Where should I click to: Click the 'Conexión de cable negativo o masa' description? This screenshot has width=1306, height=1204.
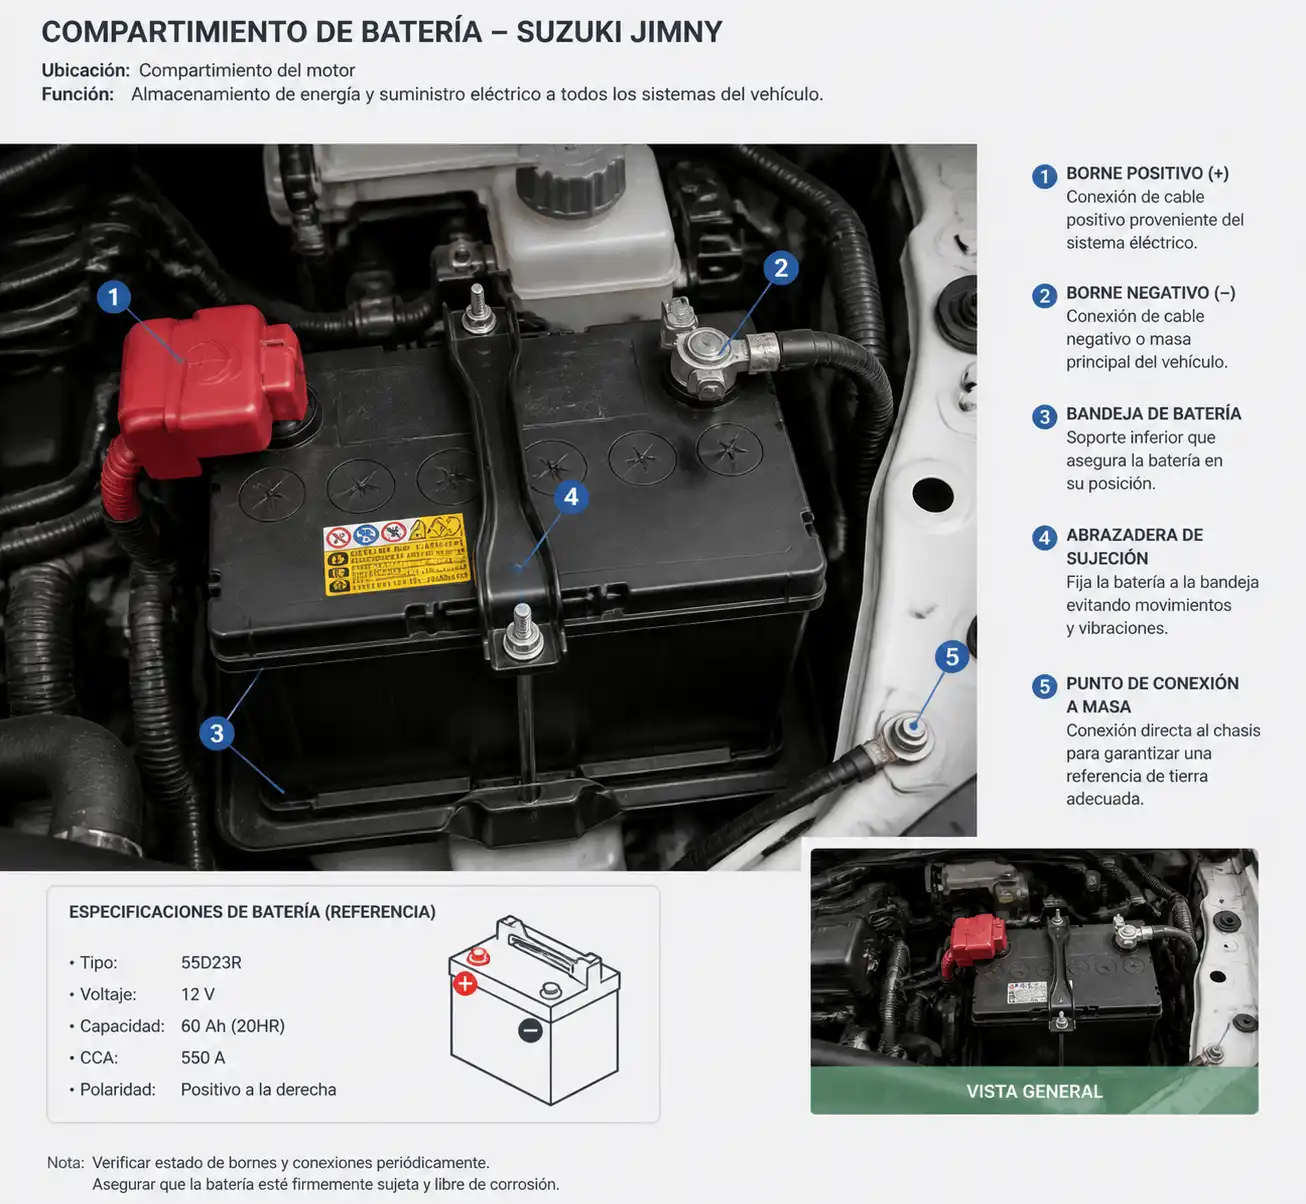(1147, 339)
